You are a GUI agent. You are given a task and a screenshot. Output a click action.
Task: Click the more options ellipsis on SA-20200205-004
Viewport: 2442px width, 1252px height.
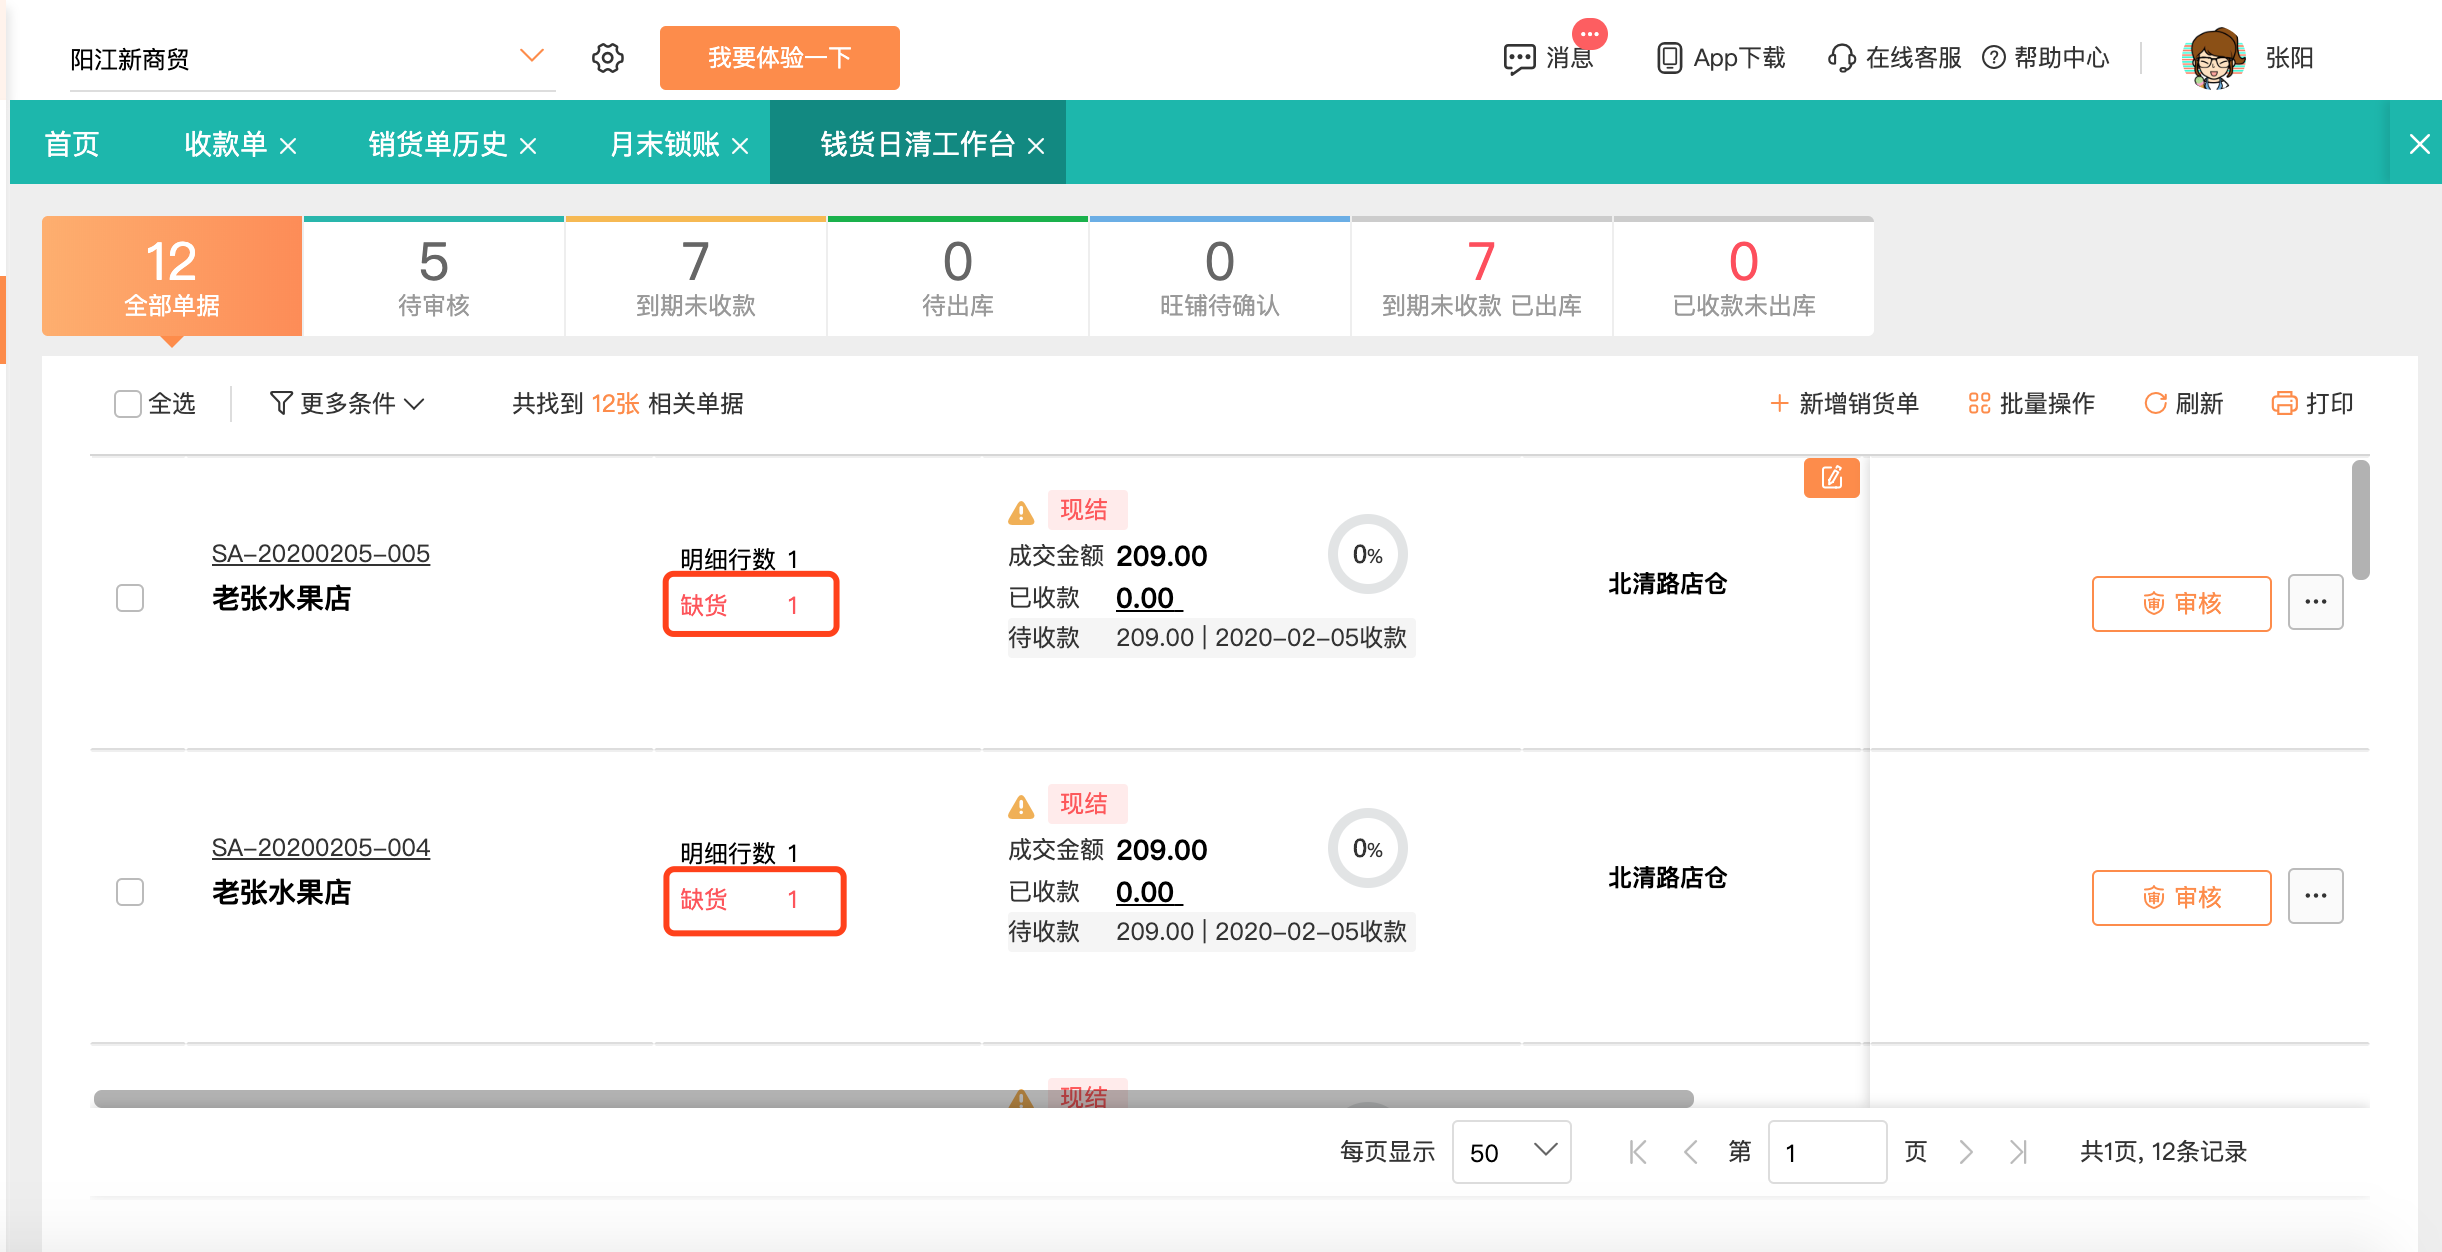(2314, 894)
